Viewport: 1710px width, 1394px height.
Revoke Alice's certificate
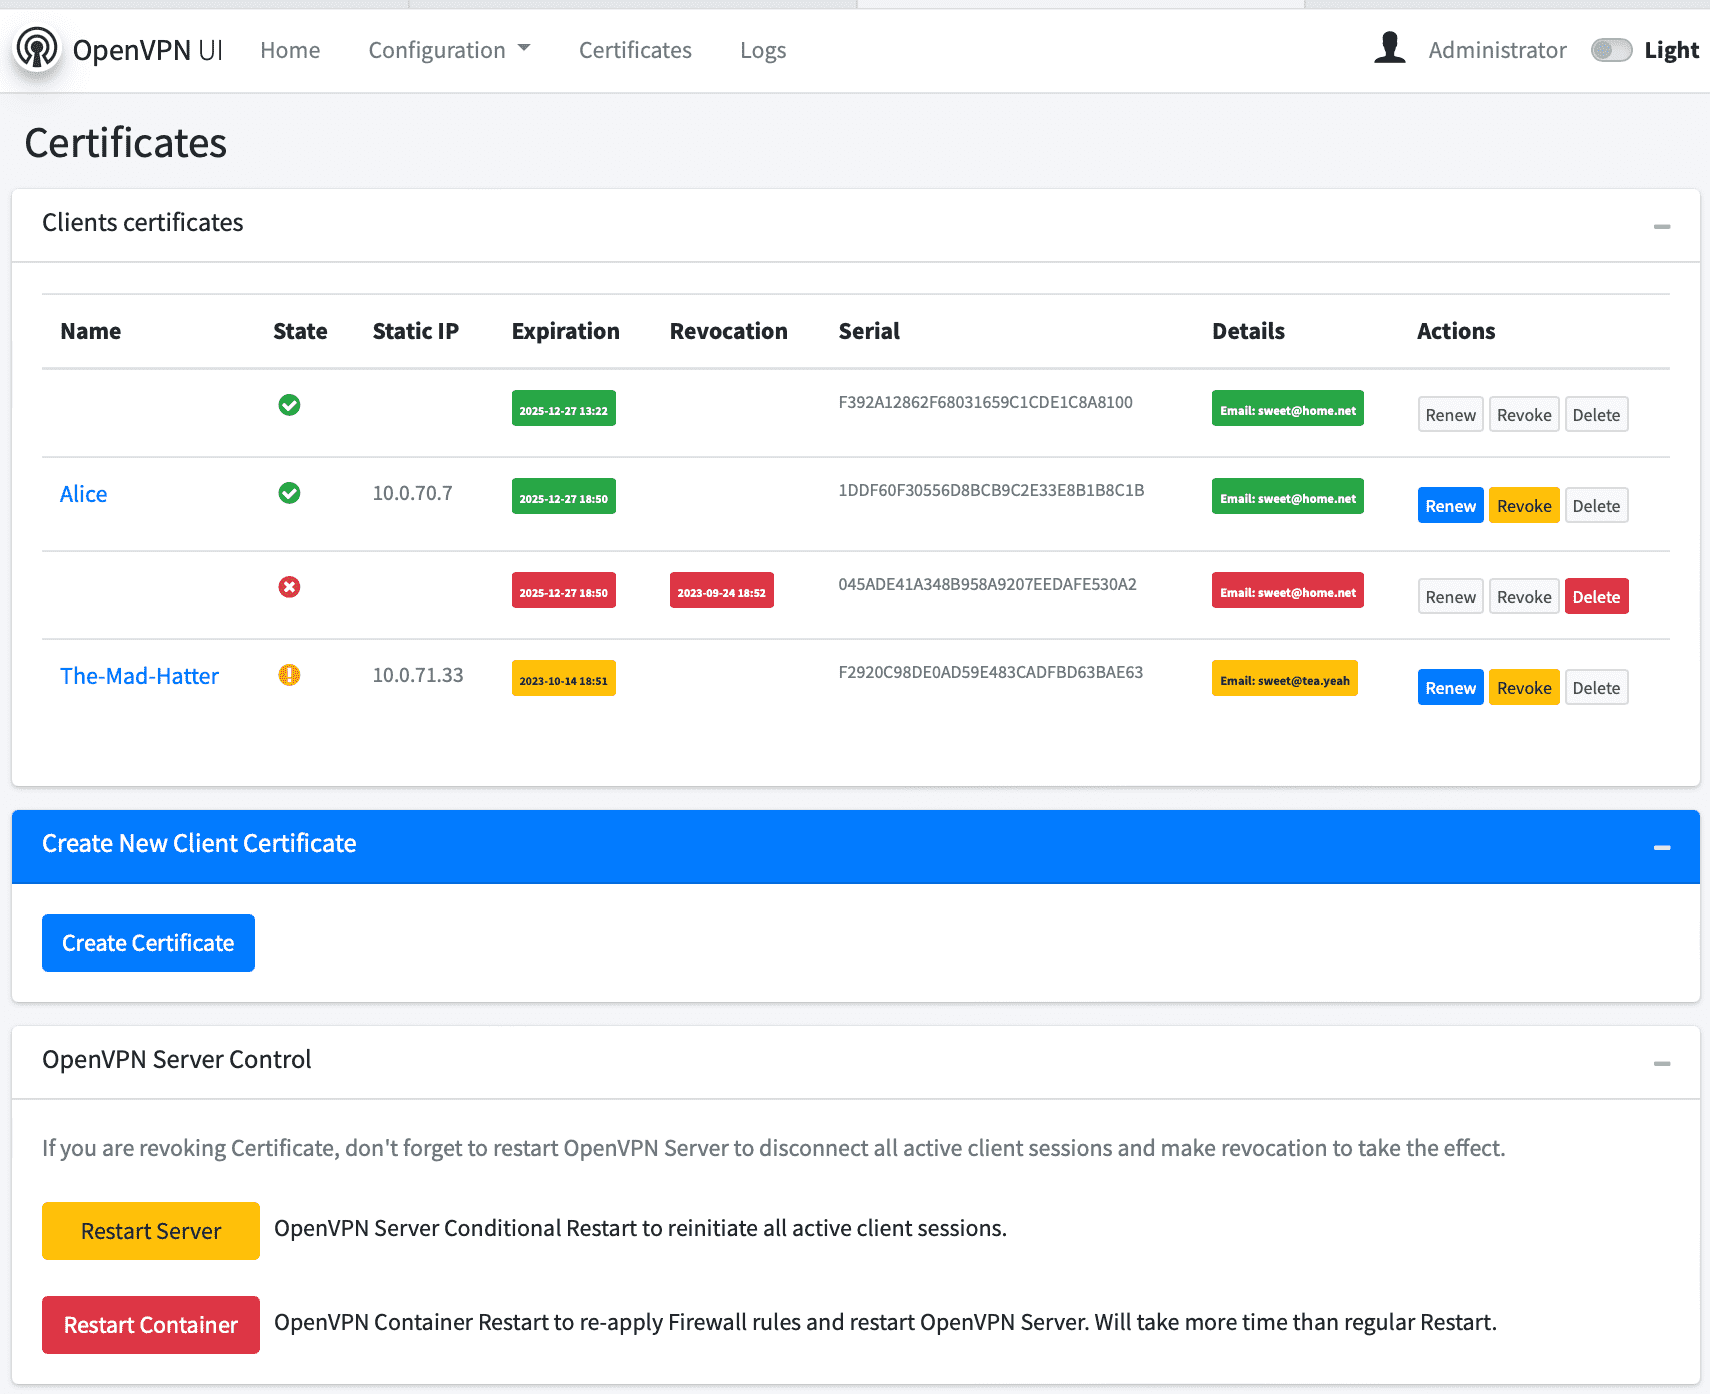(x=1523, y=505)
